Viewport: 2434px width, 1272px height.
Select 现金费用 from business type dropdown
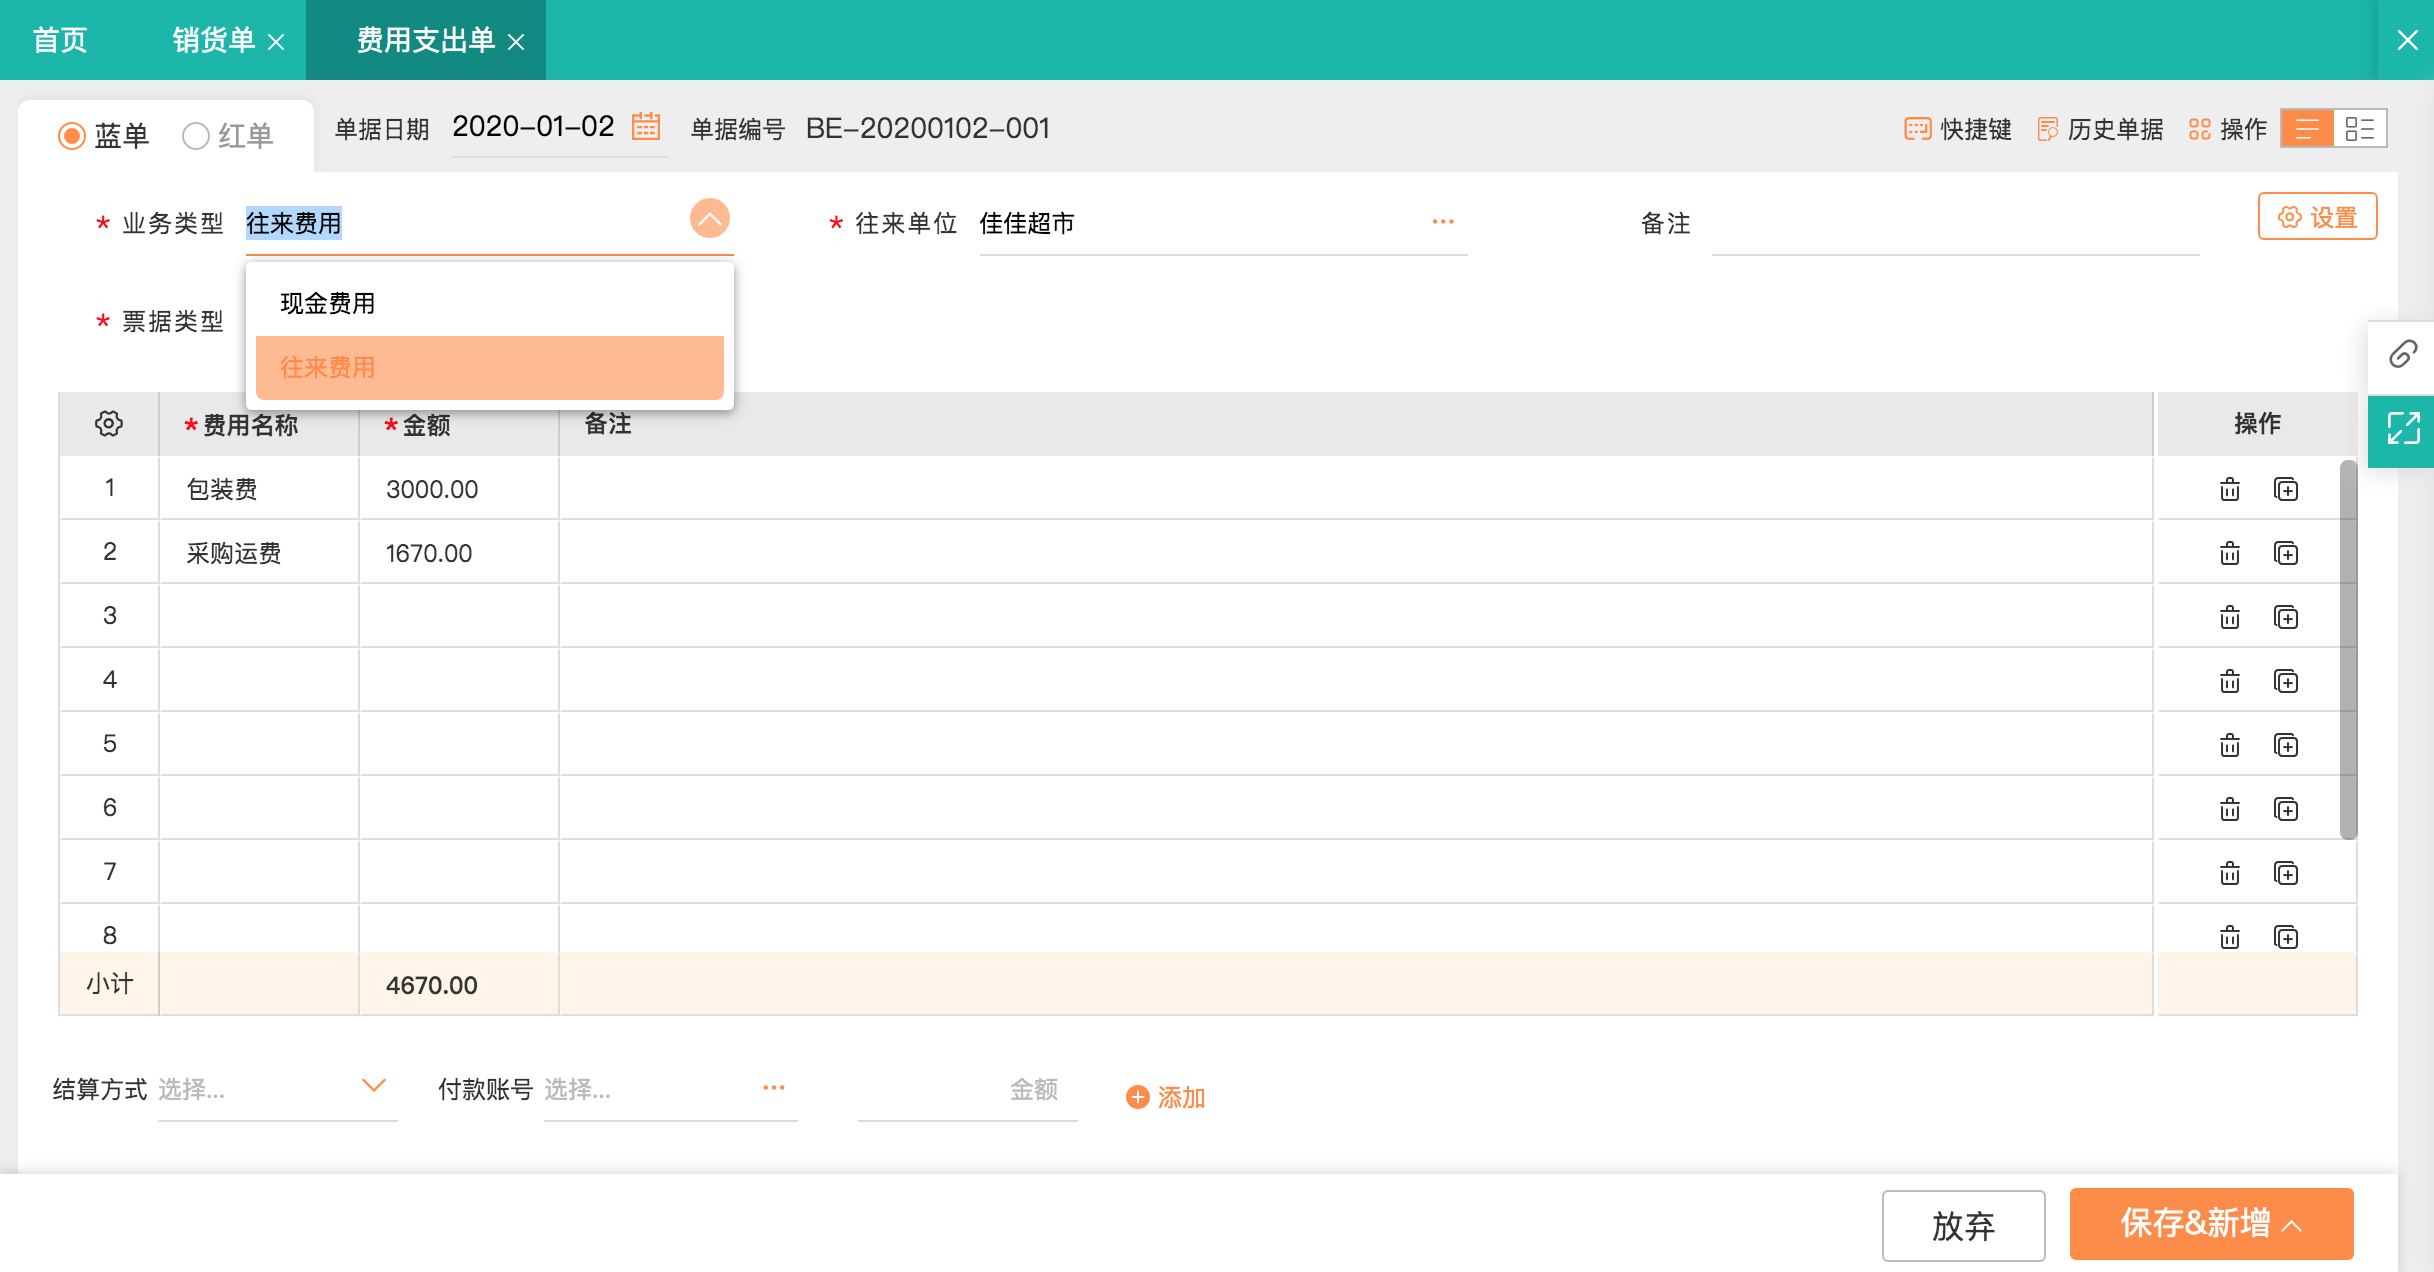pyautogui.click(x=328, y=301)
